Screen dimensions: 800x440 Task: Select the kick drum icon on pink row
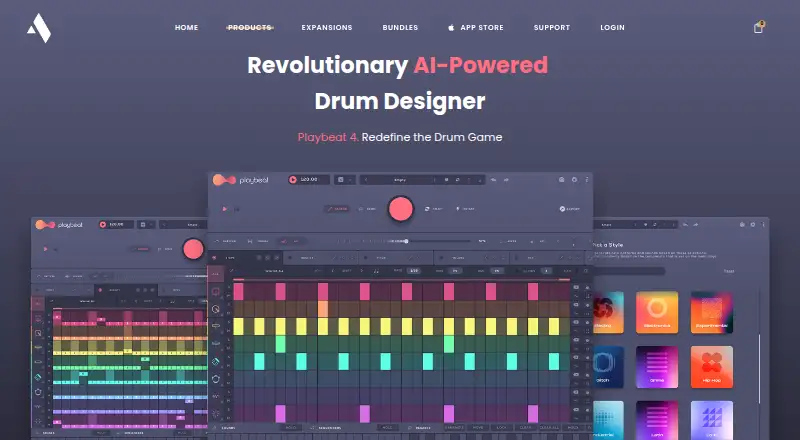215,291
